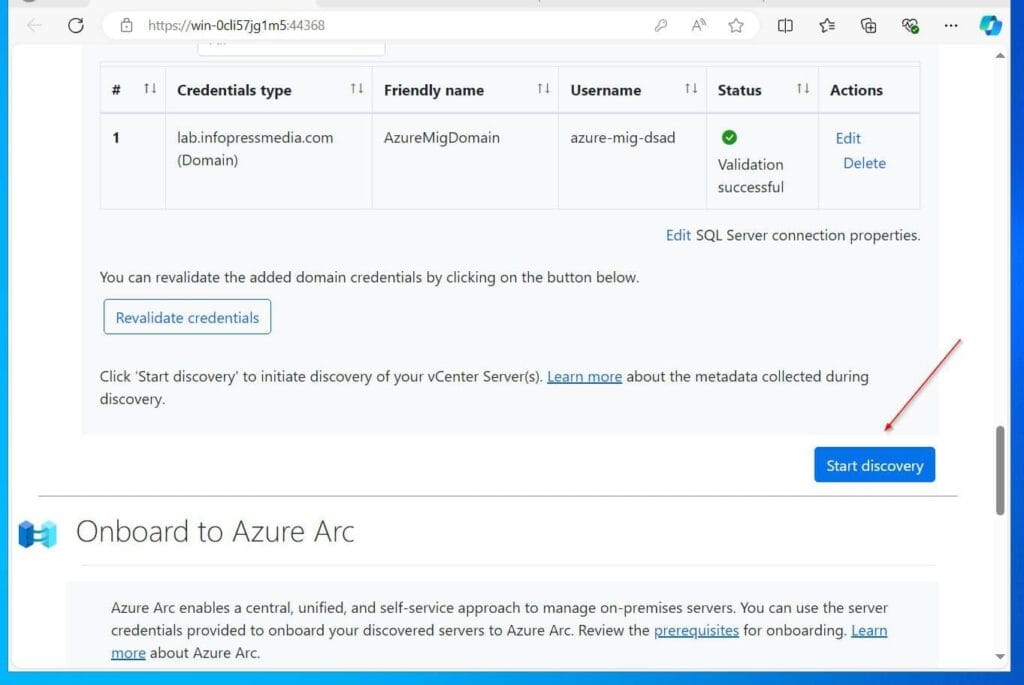Click row number 1 cell
This screenshot has height=685, width=1024.
point(133,161)
